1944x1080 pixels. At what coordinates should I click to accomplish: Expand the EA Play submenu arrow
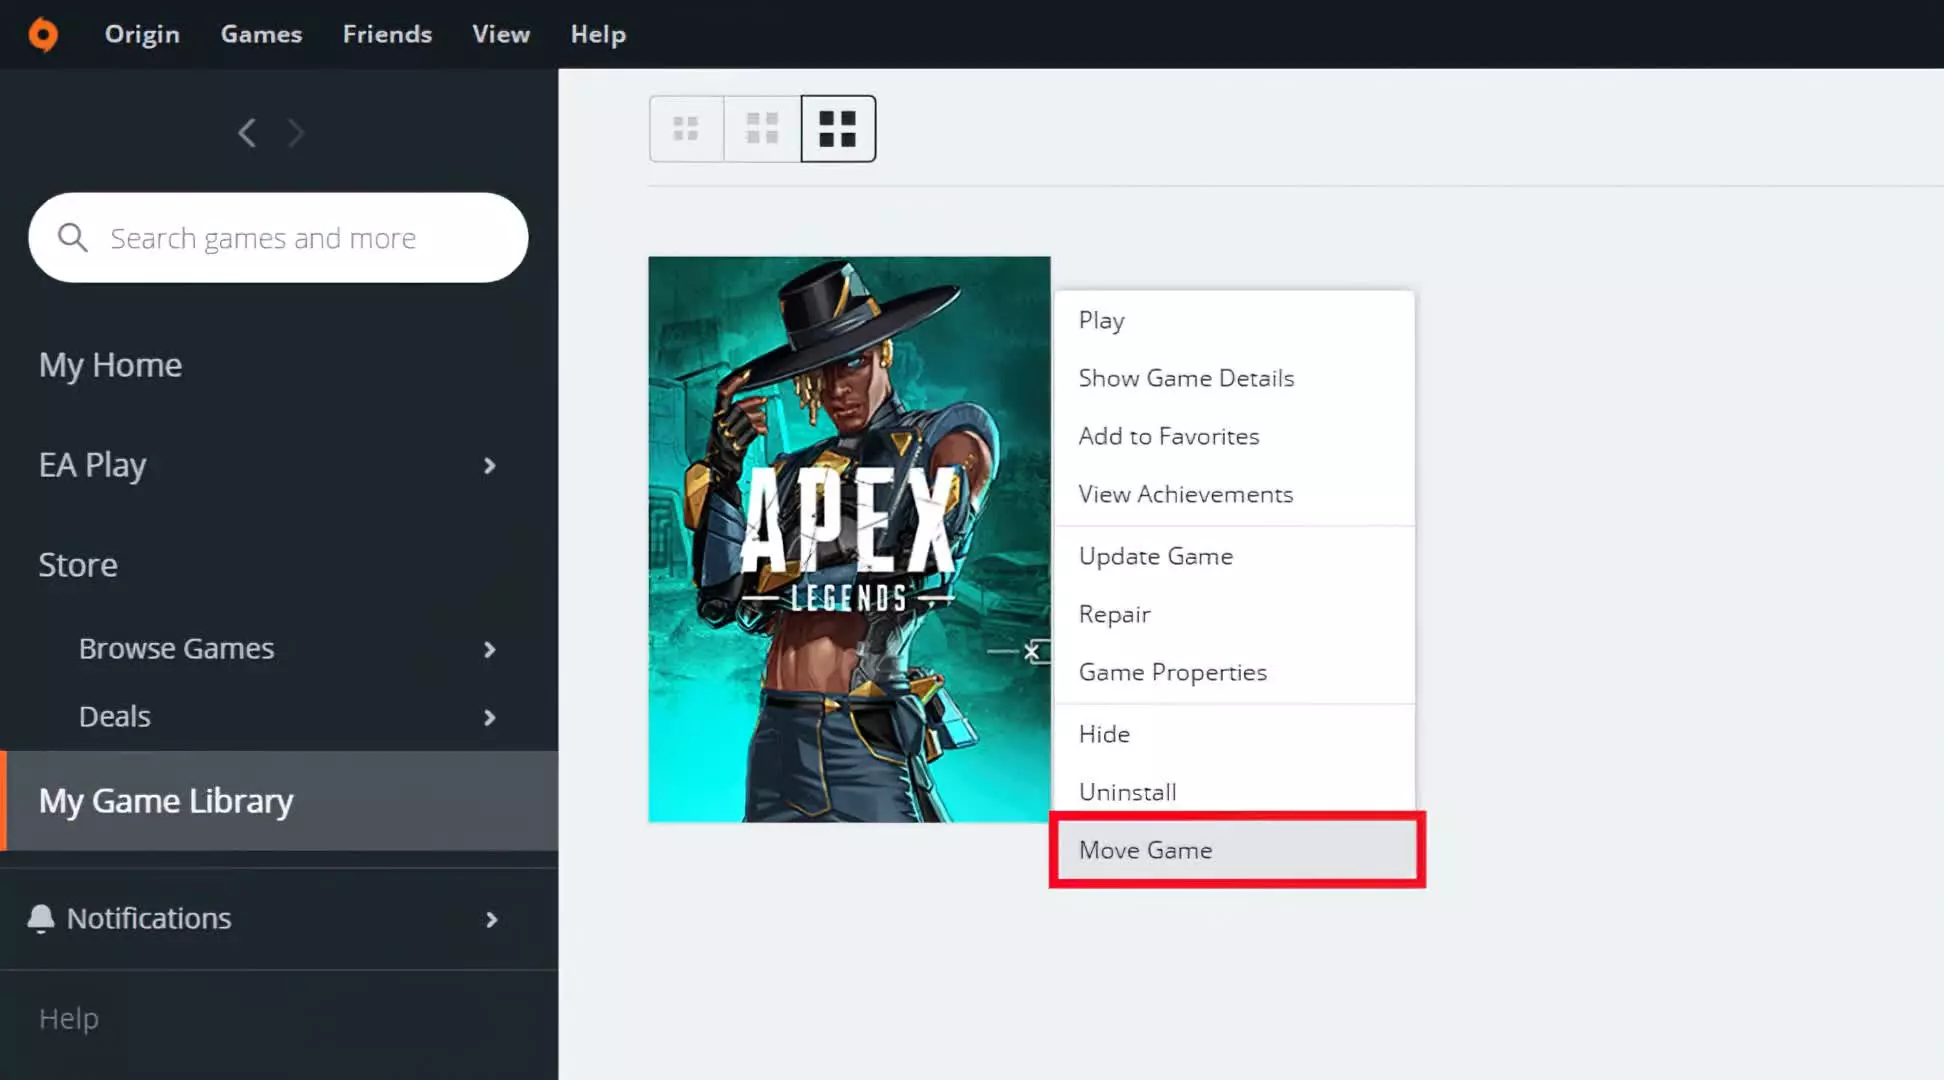point(491,464)
